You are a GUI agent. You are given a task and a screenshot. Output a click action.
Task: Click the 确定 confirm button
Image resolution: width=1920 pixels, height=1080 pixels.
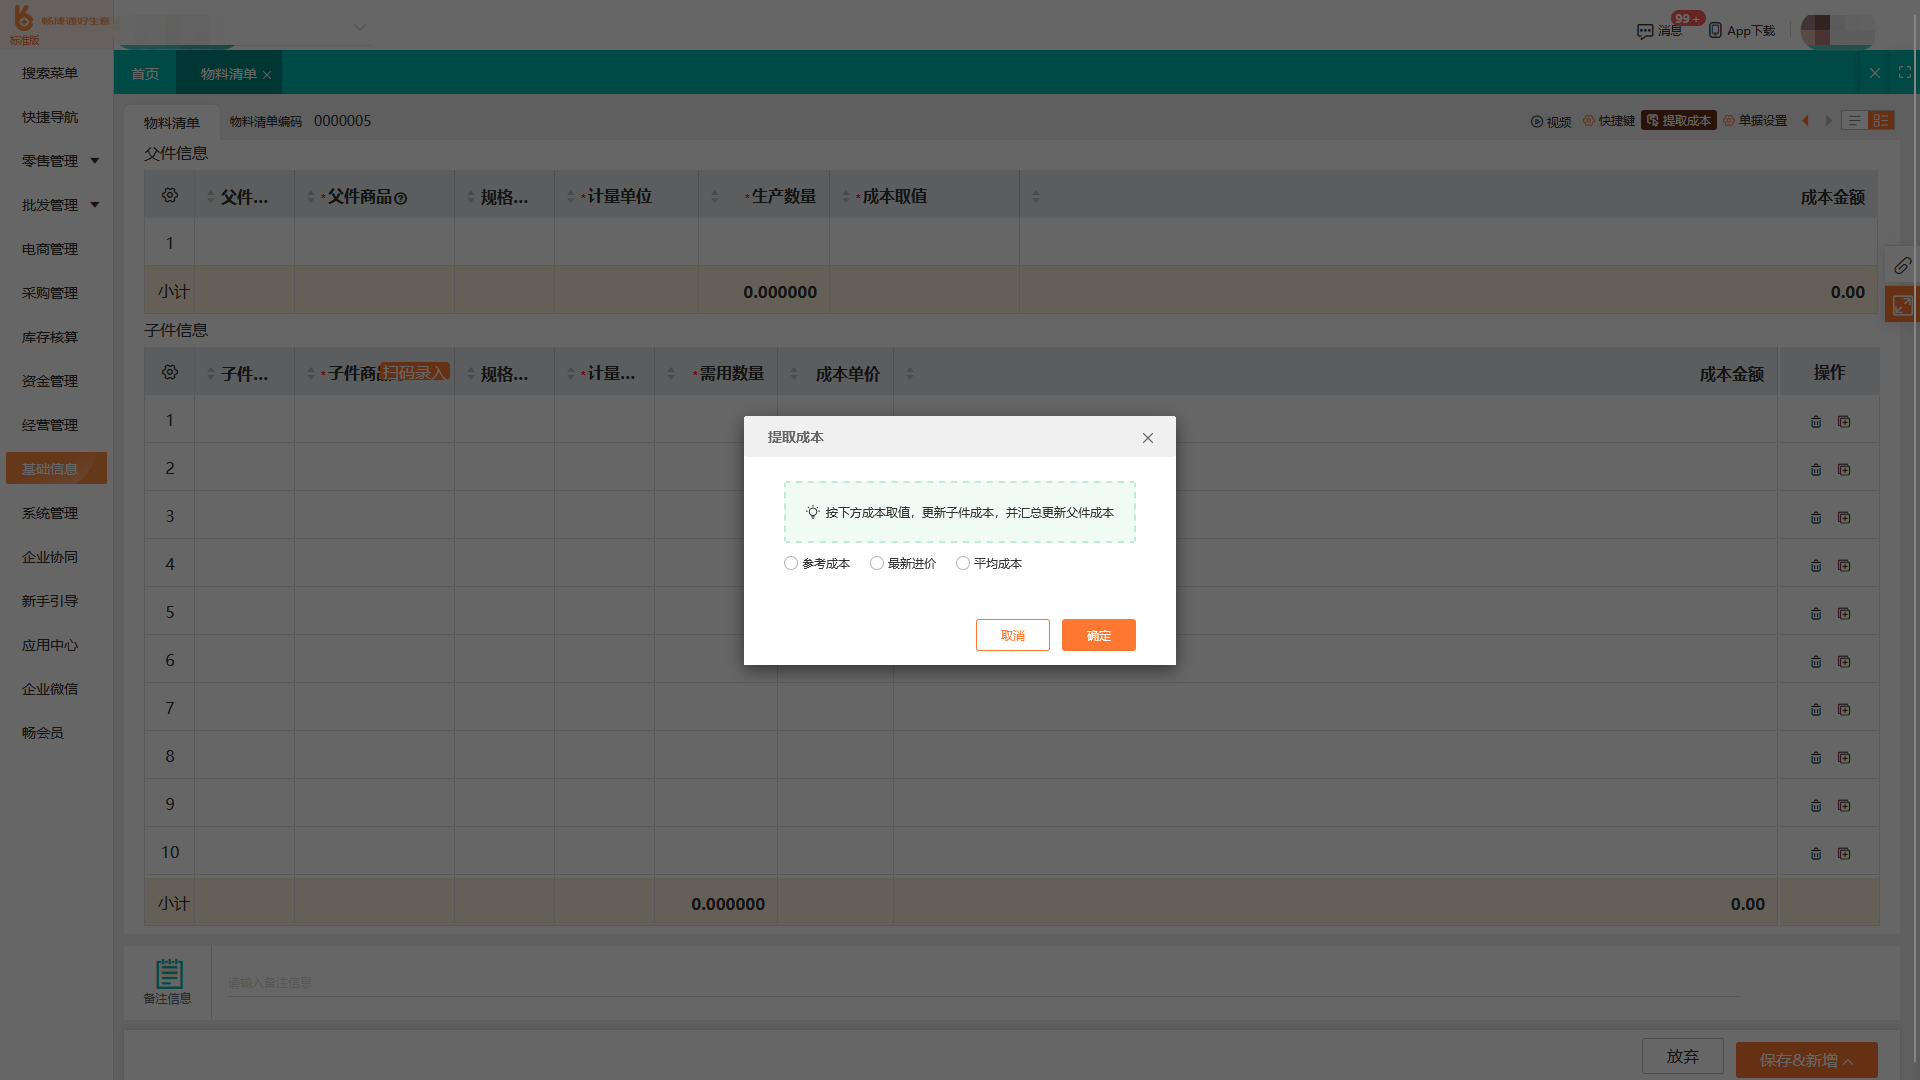[1098, 634]
